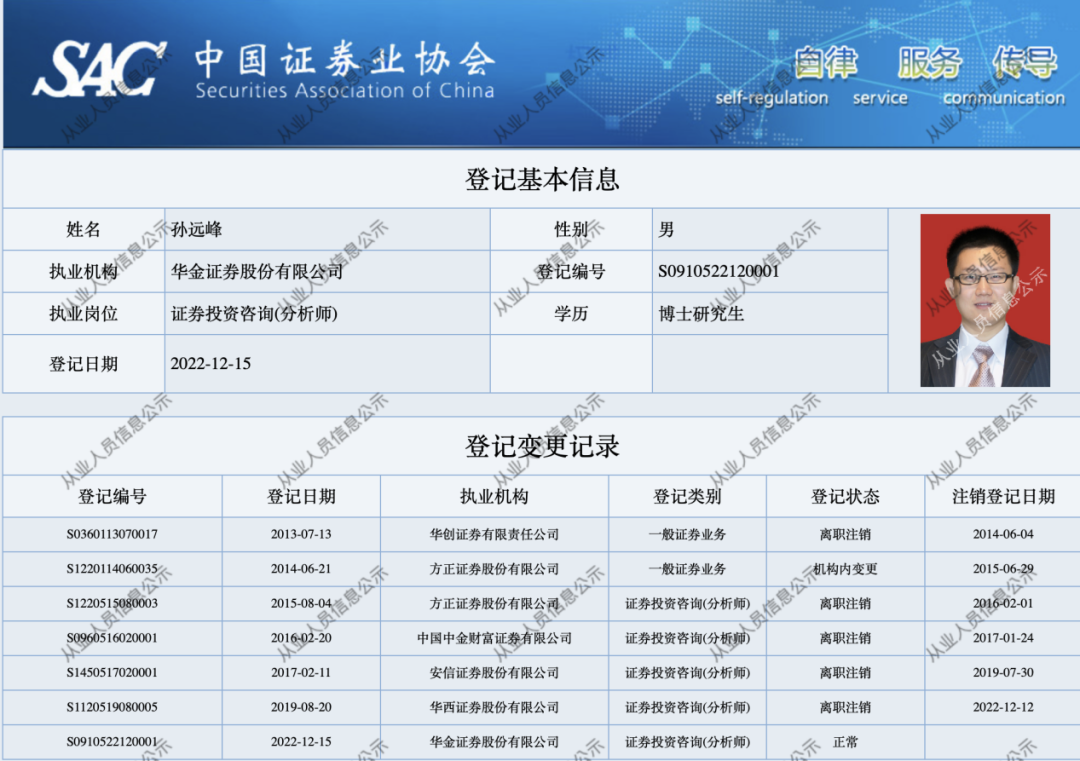
Task: Click the 中国中金财富证券有限公司 table entry
Action: point(494,639)
